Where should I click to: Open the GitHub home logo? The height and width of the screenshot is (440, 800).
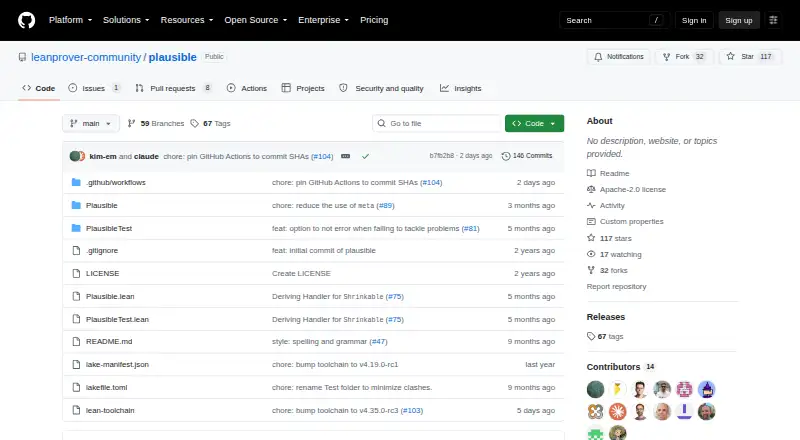[27, 20]
